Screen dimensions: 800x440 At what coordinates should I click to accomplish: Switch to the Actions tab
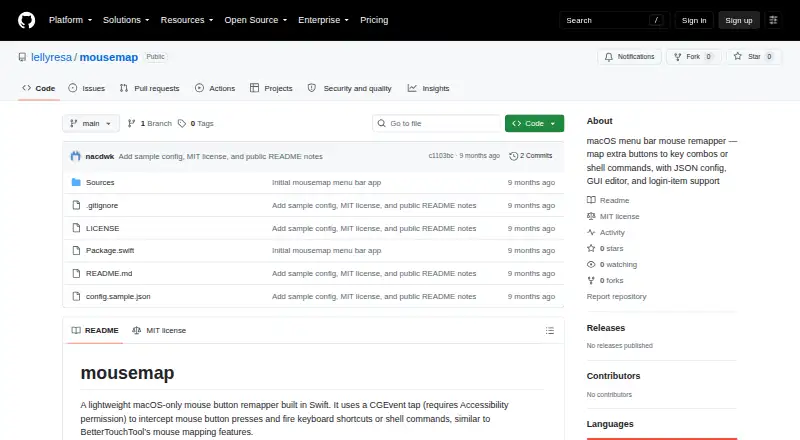pyautogui.click(x=215, y=88)
